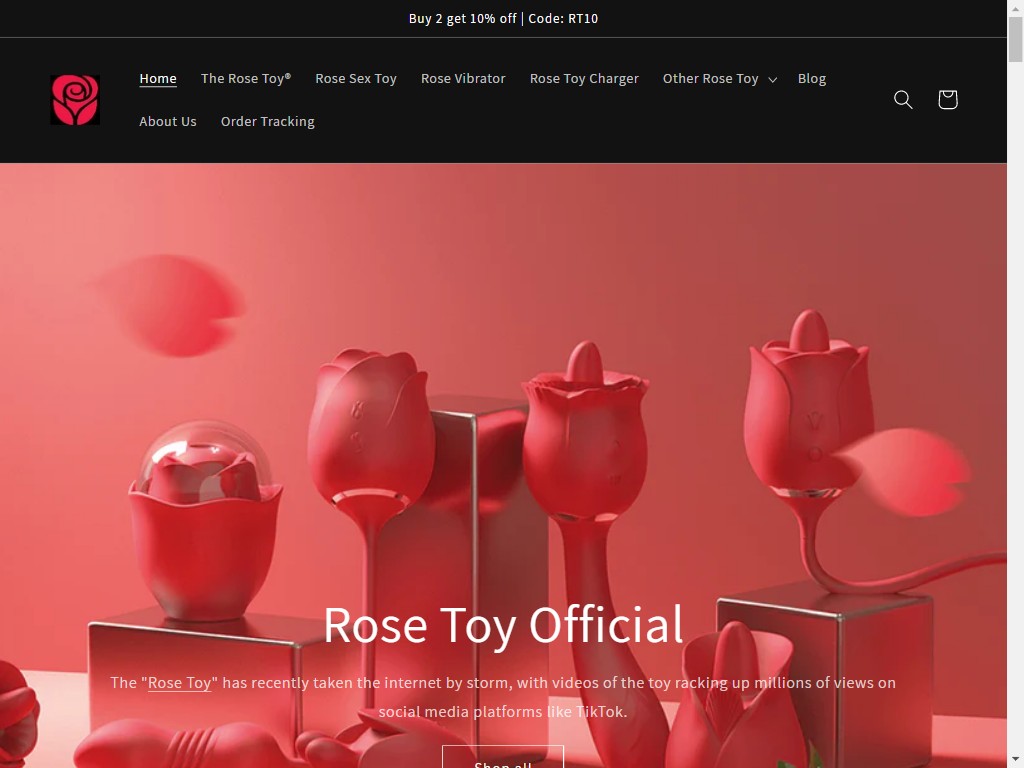Image resolution: width=1024 pixels, height=768 pixels.
Task: Click the vertical scrollbar thumb
Action: (1015, 40)
